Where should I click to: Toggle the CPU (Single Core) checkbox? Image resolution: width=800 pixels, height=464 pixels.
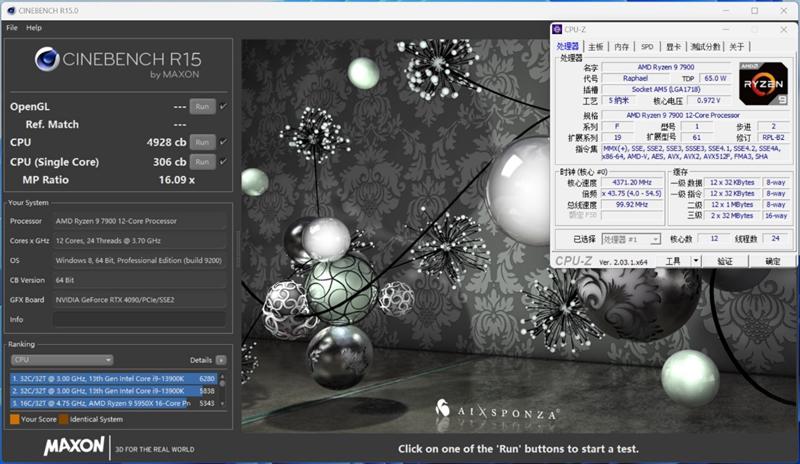(223, 162)
